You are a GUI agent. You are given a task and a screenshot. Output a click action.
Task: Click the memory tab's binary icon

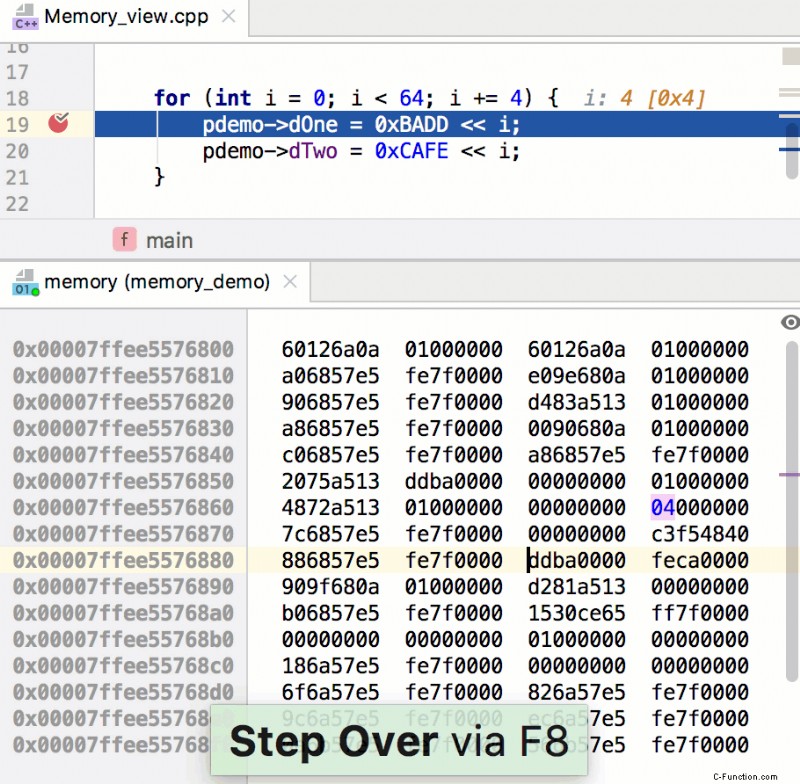click(25, 283)
